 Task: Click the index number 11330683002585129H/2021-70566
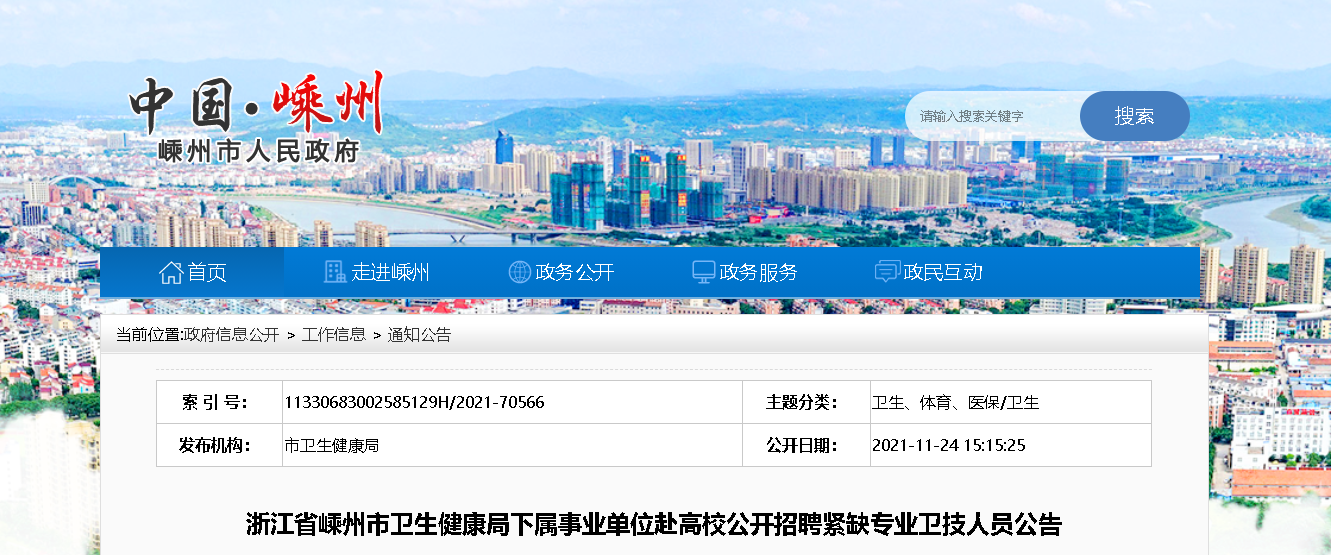click(x=414, y=403)
